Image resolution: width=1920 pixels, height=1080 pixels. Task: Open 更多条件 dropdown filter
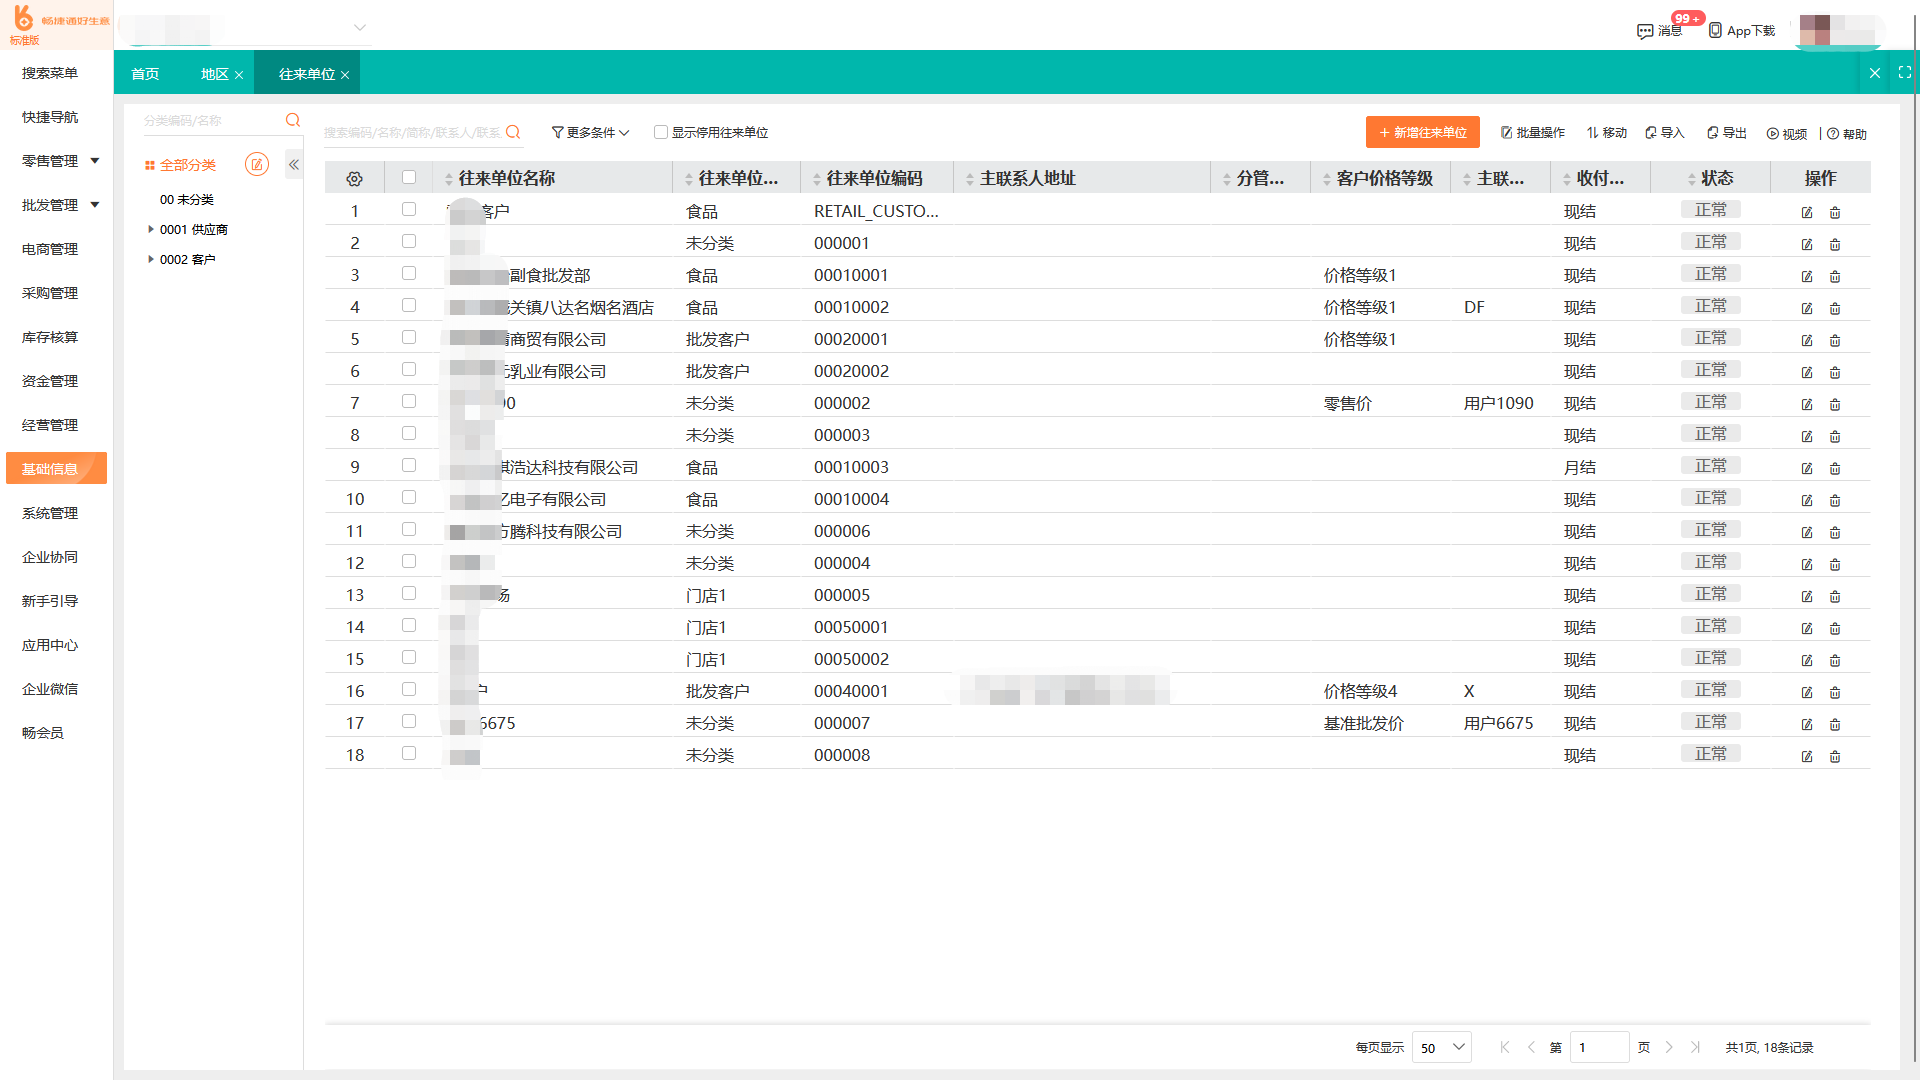593,132
